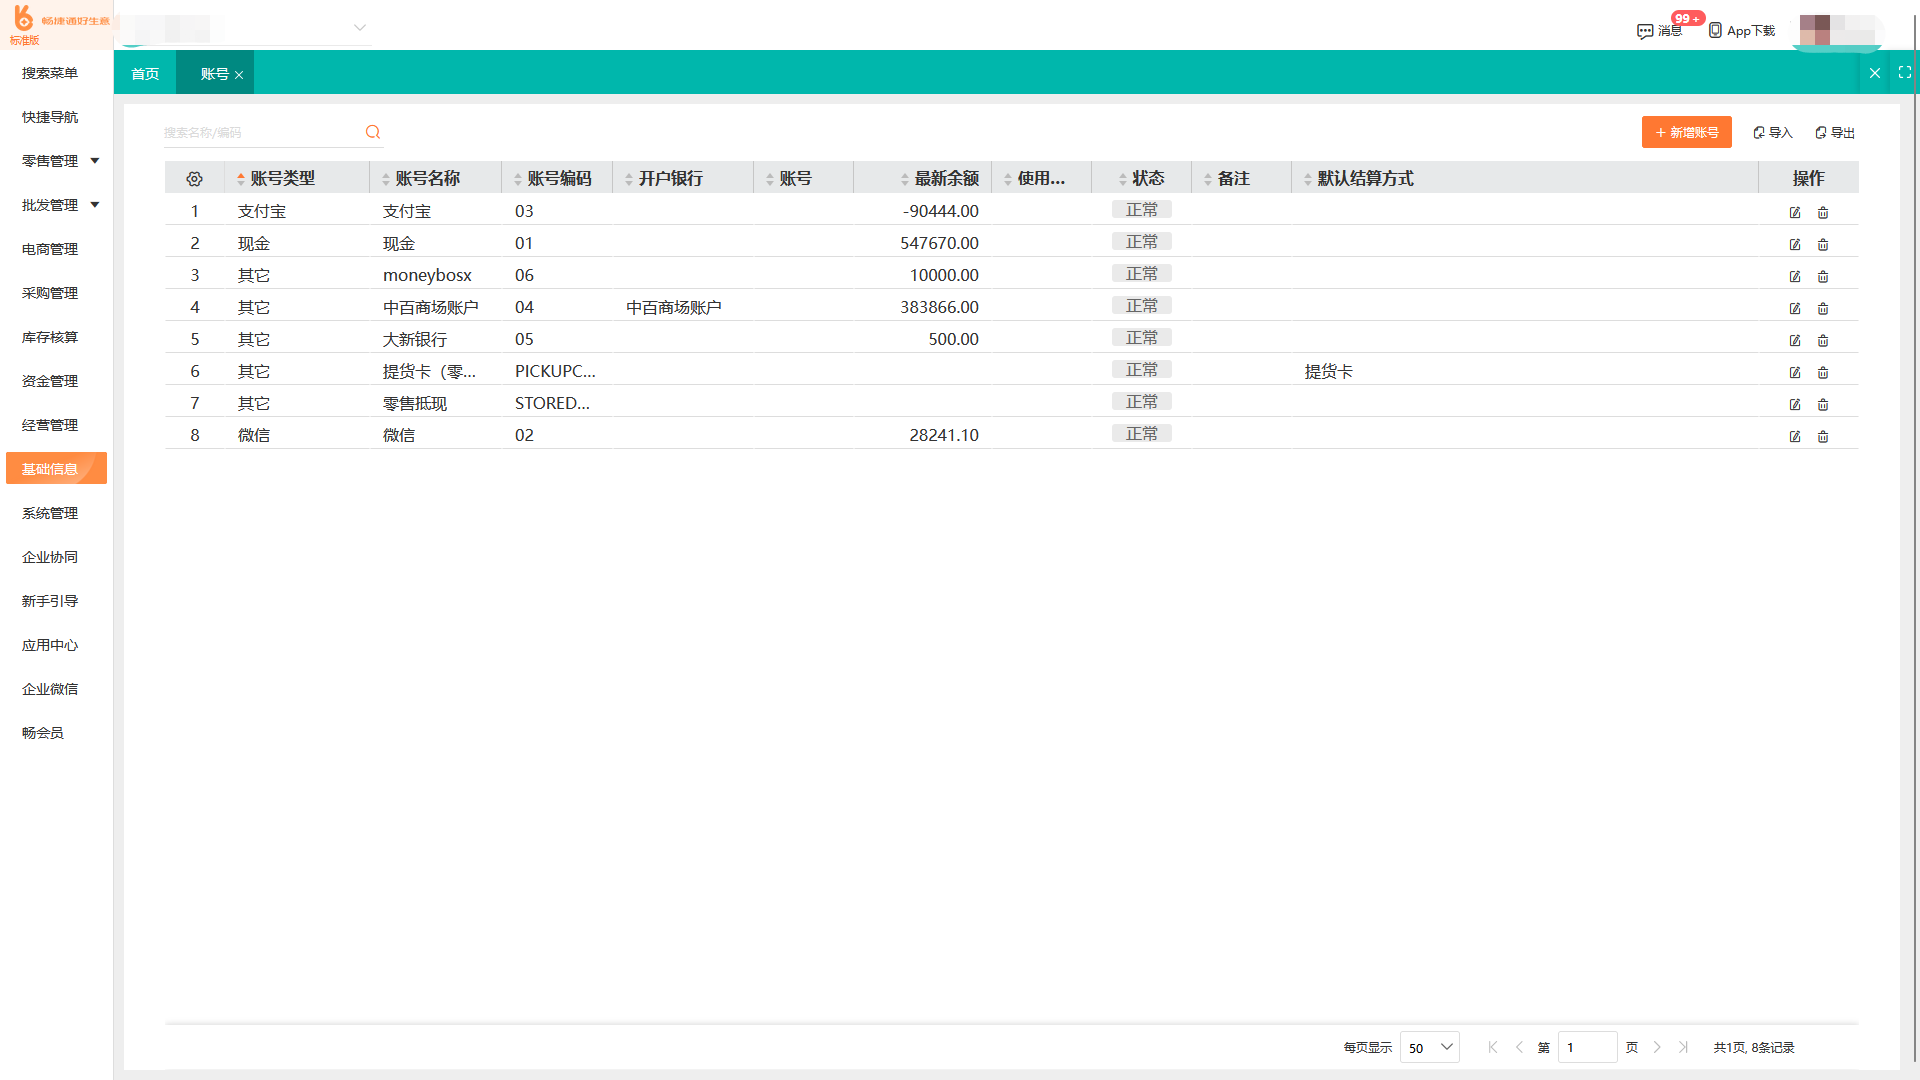Toggle 使用... column visibility sort
Screen dimensions: 1920x1080
click(x=1005, y=177)
